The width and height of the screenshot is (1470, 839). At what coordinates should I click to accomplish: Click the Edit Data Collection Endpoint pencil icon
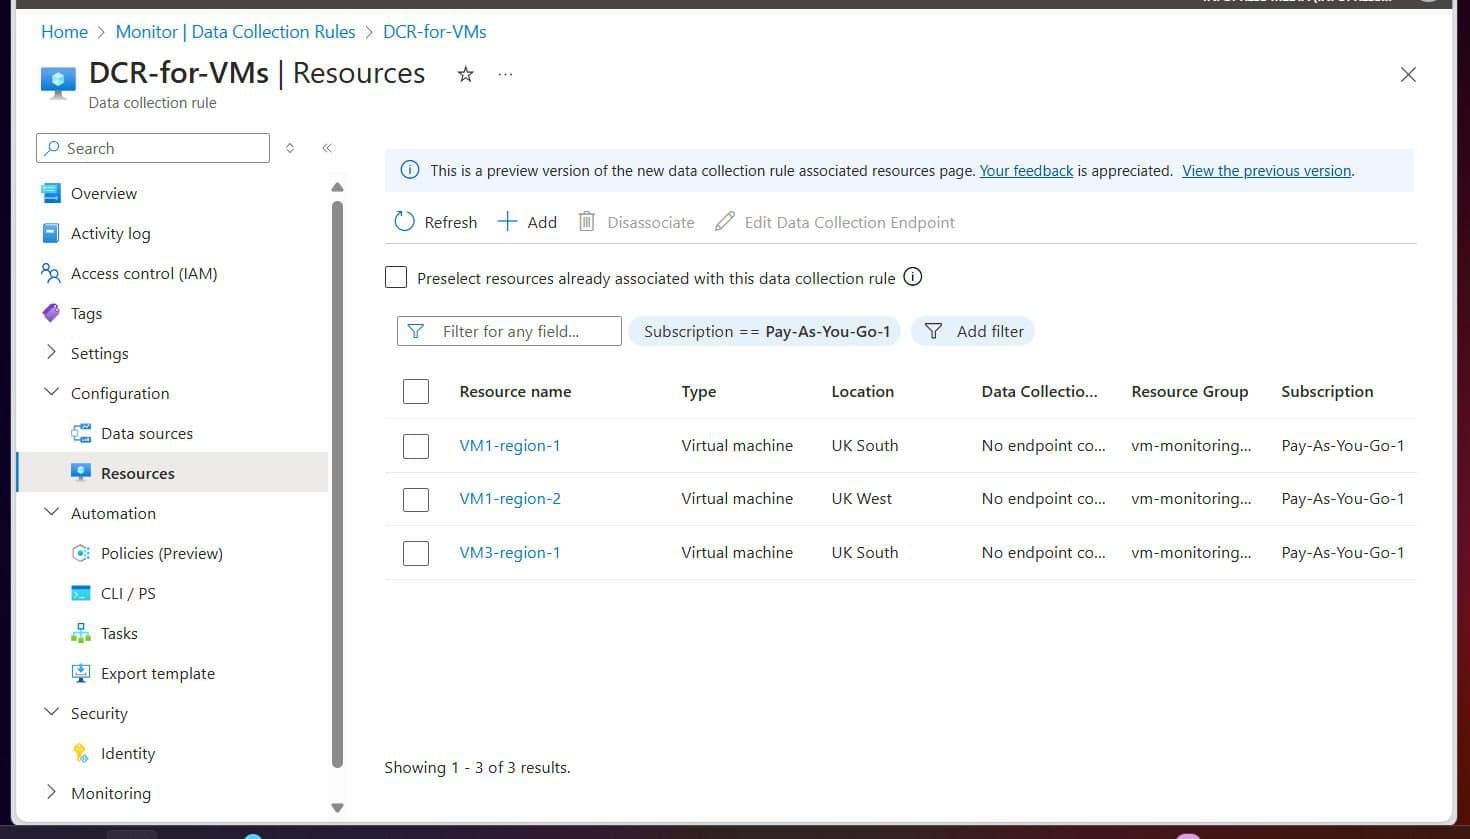[725, 222]
